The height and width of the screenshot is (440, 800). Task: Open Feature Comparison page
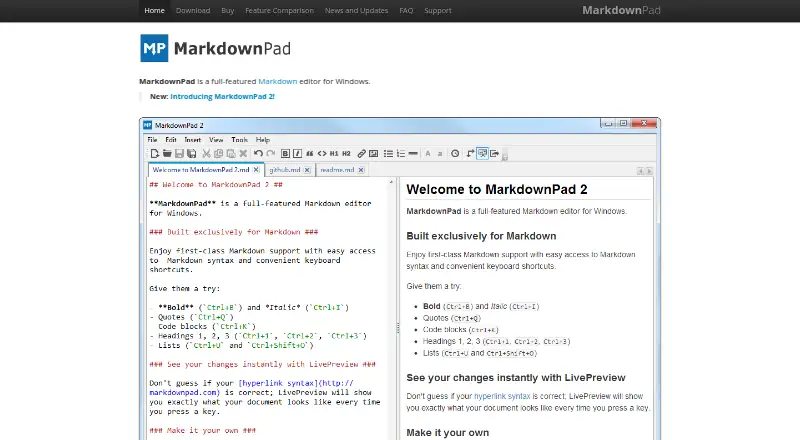pyautogui.click(x=280, y=10)
